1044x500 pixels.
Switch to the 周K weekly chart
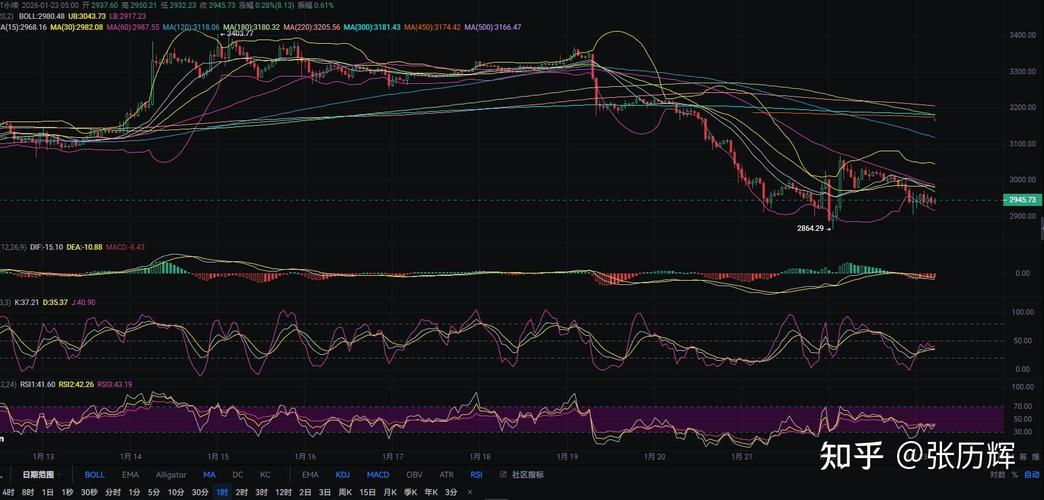(x=343, y=492)
